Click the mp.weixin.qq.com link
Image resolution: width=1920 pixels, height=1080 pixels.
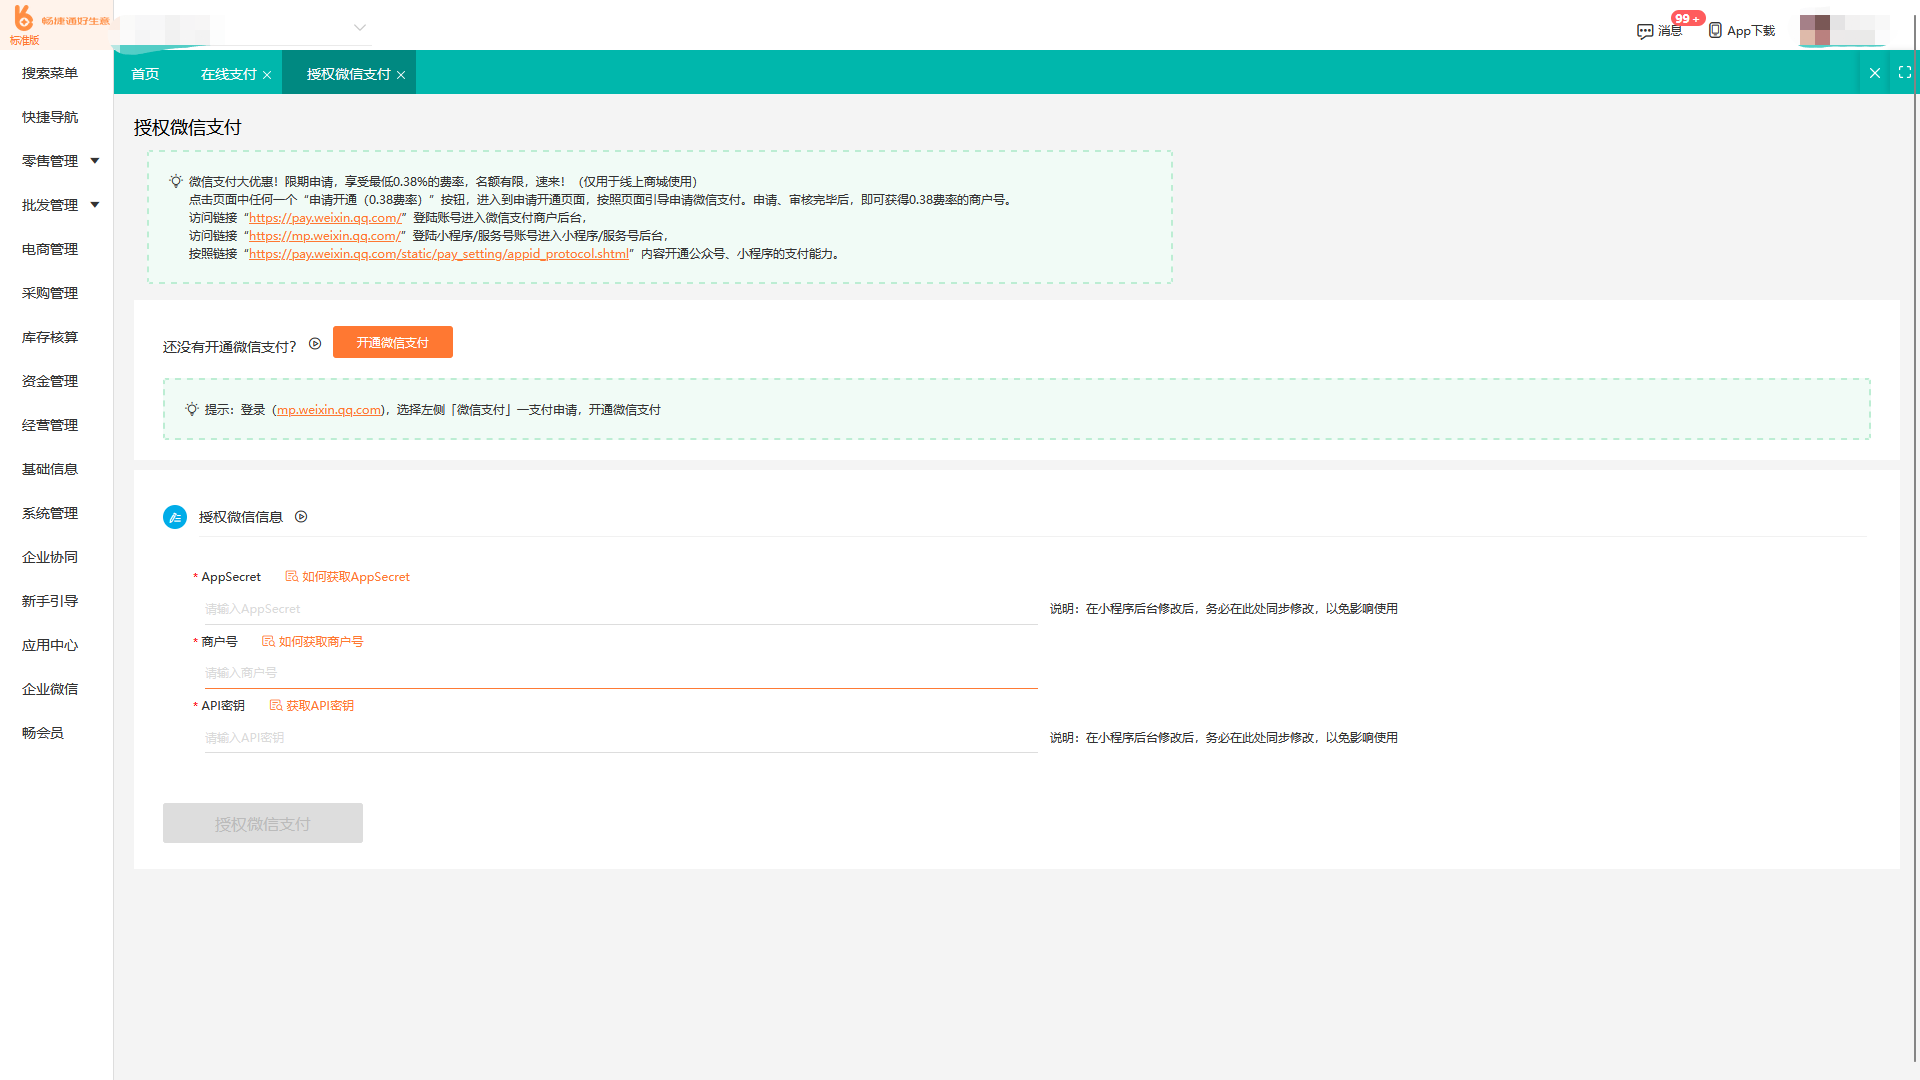(x=328, y=410)
